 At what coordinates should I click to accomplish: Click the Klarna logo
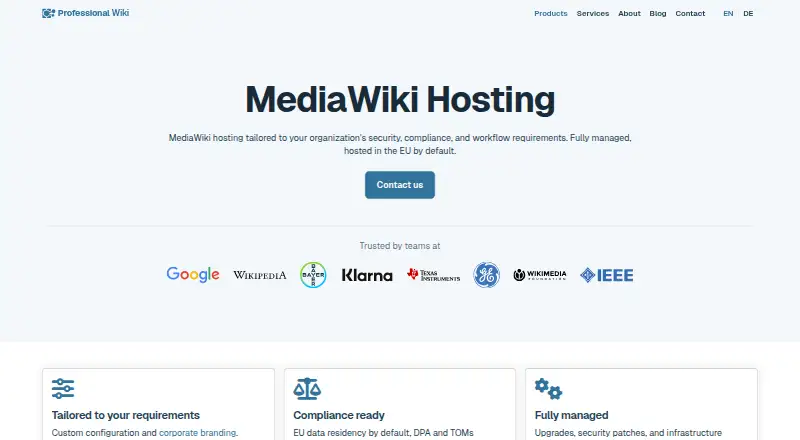(367, 275)
